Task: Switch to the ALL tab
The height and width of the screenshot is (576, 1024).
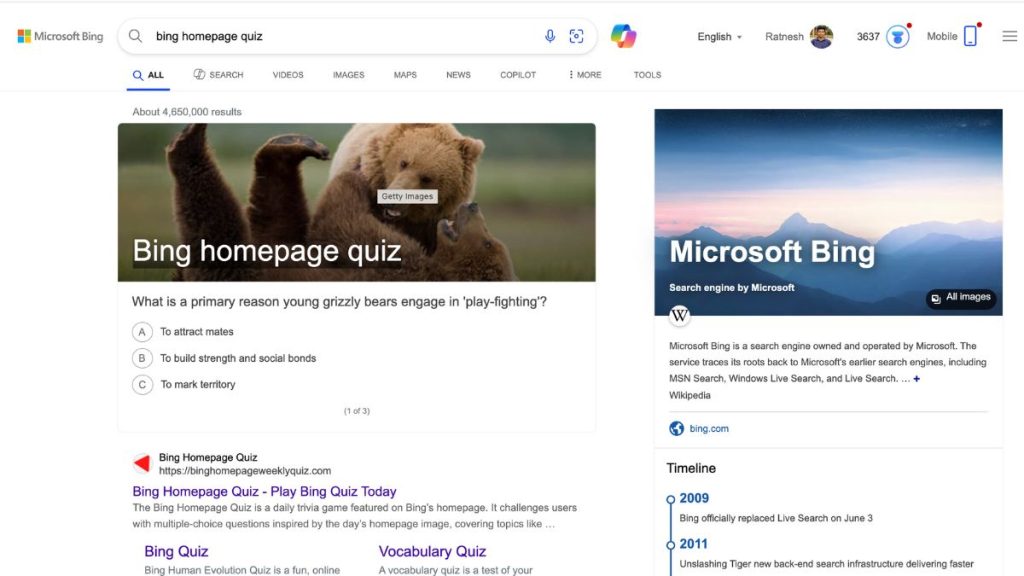Action: point(148,75)
